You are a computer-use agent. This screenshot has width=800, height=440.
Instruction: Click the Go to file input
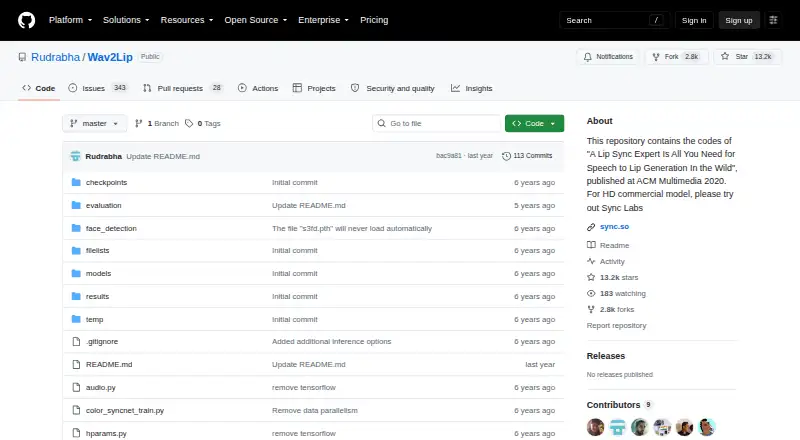[437, 124]
